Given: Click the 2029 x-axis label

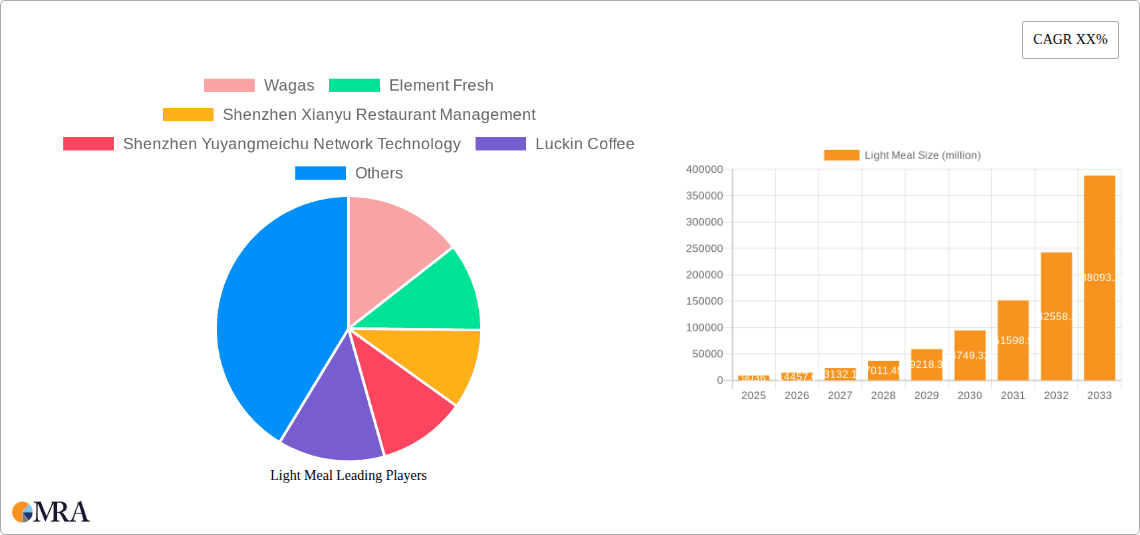Looking at the screenshot, I should tap(926, 395).
